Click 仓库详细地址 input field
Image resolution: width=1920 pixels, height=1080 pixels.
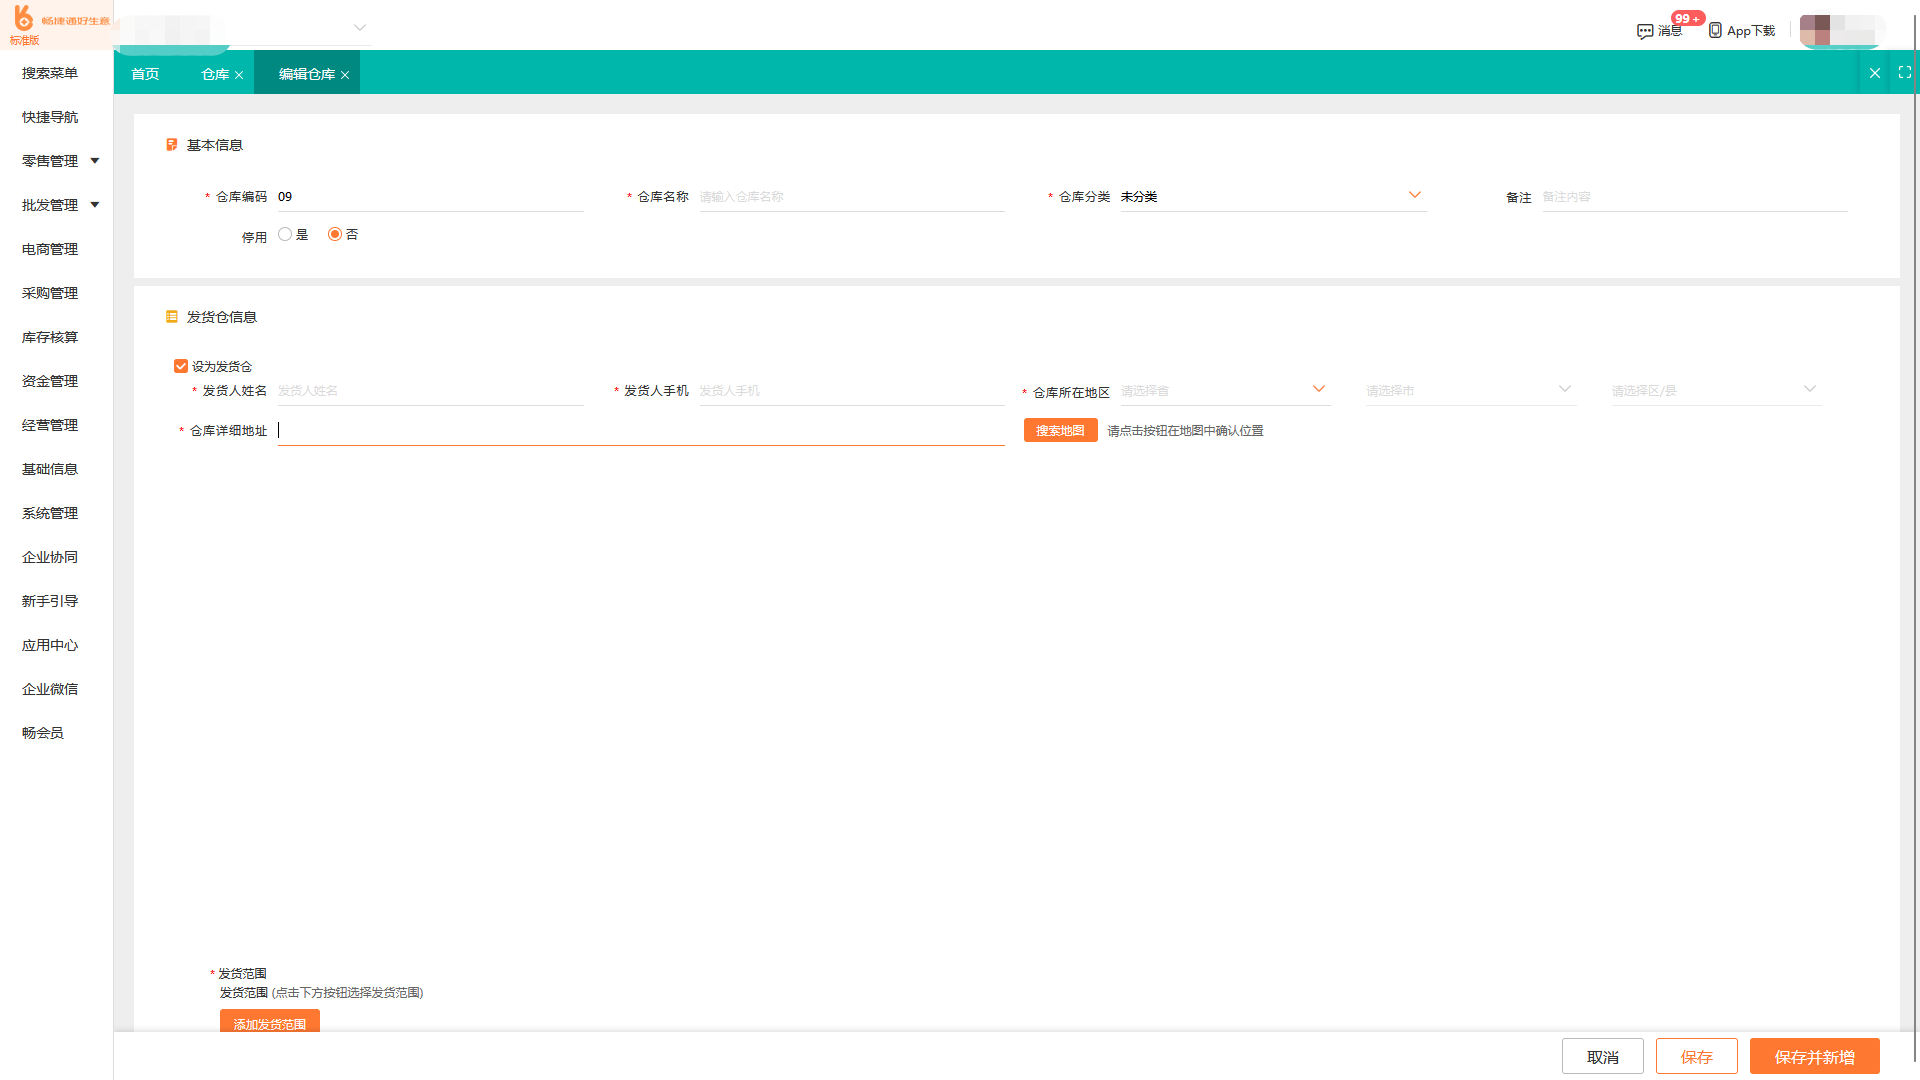[x=640, y=429]
